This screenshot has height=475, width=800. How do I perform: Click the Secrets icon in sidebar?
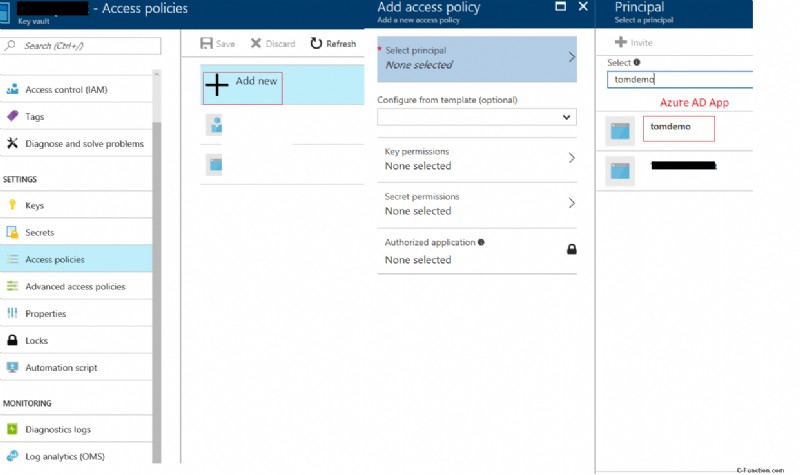[12, 232]
